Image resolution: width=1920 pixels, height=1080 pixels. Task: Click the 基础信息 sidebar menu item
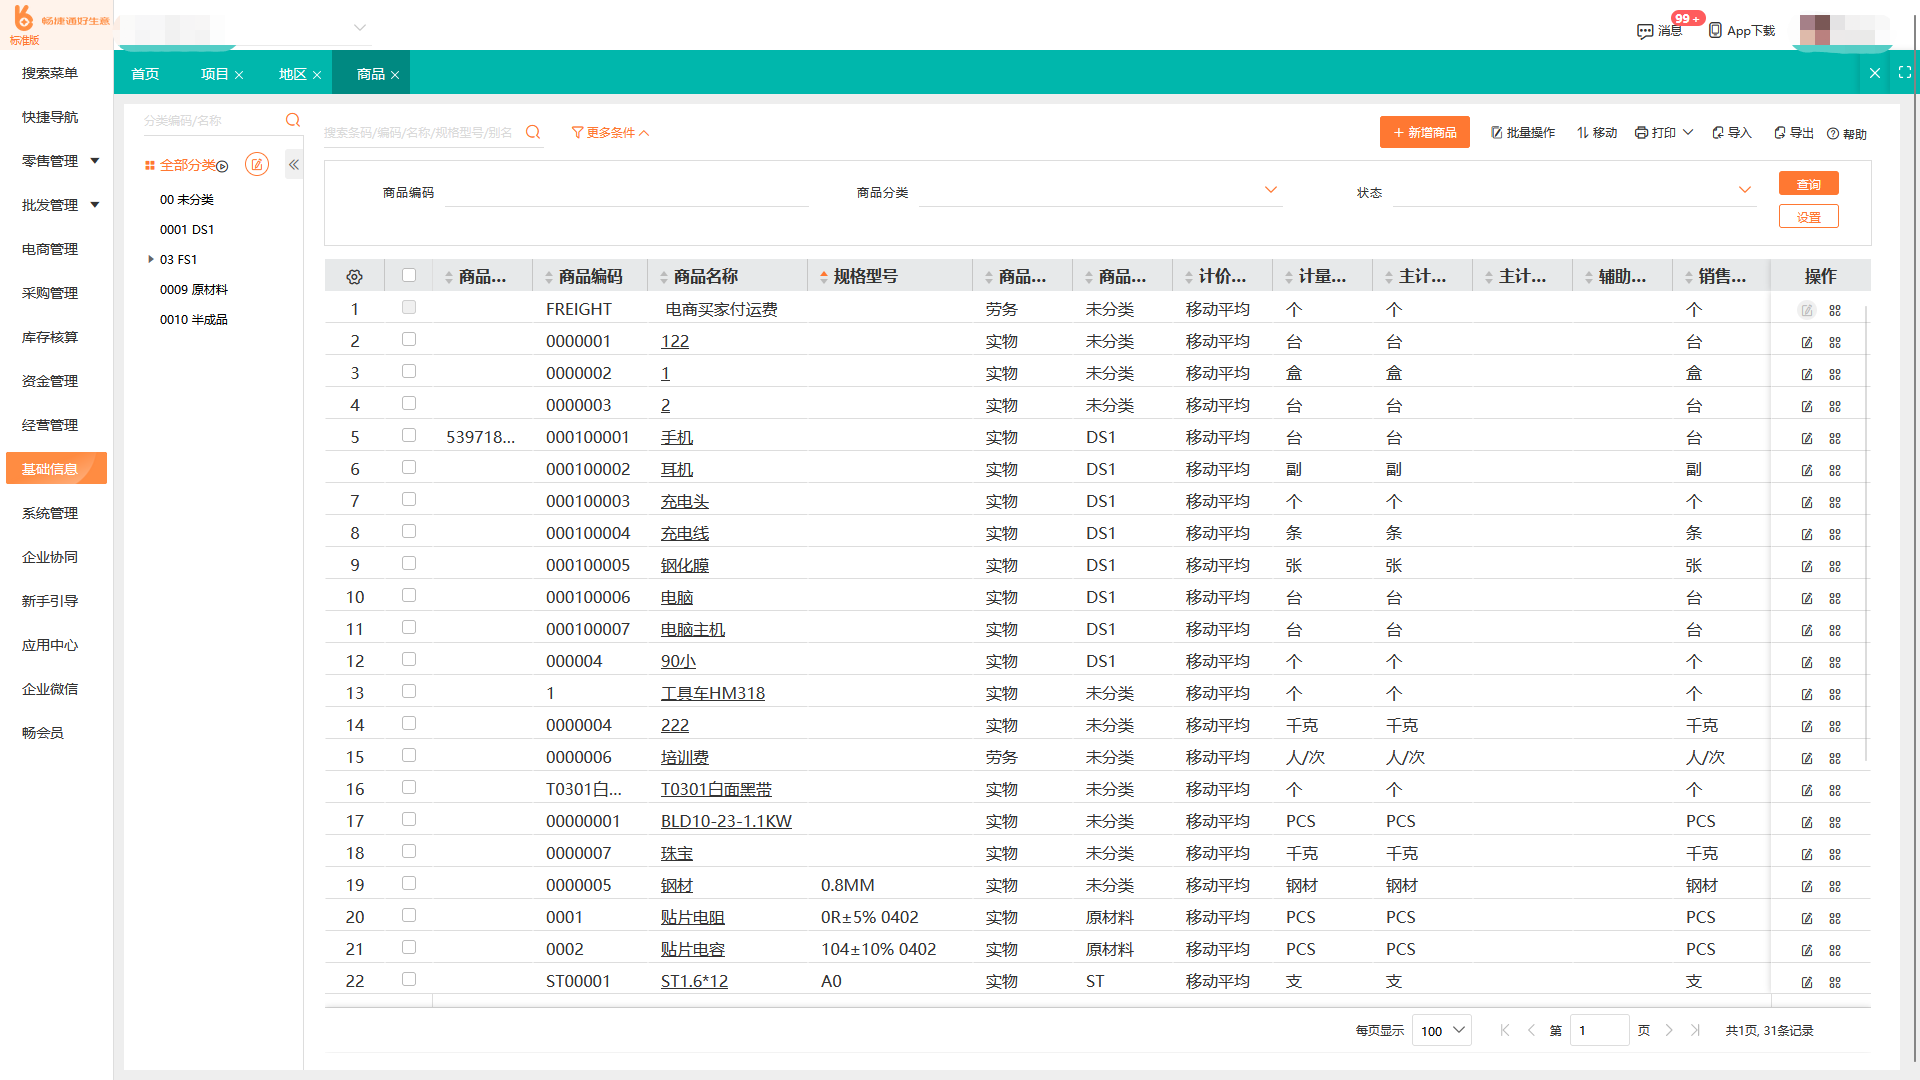[x=53, y=468]
